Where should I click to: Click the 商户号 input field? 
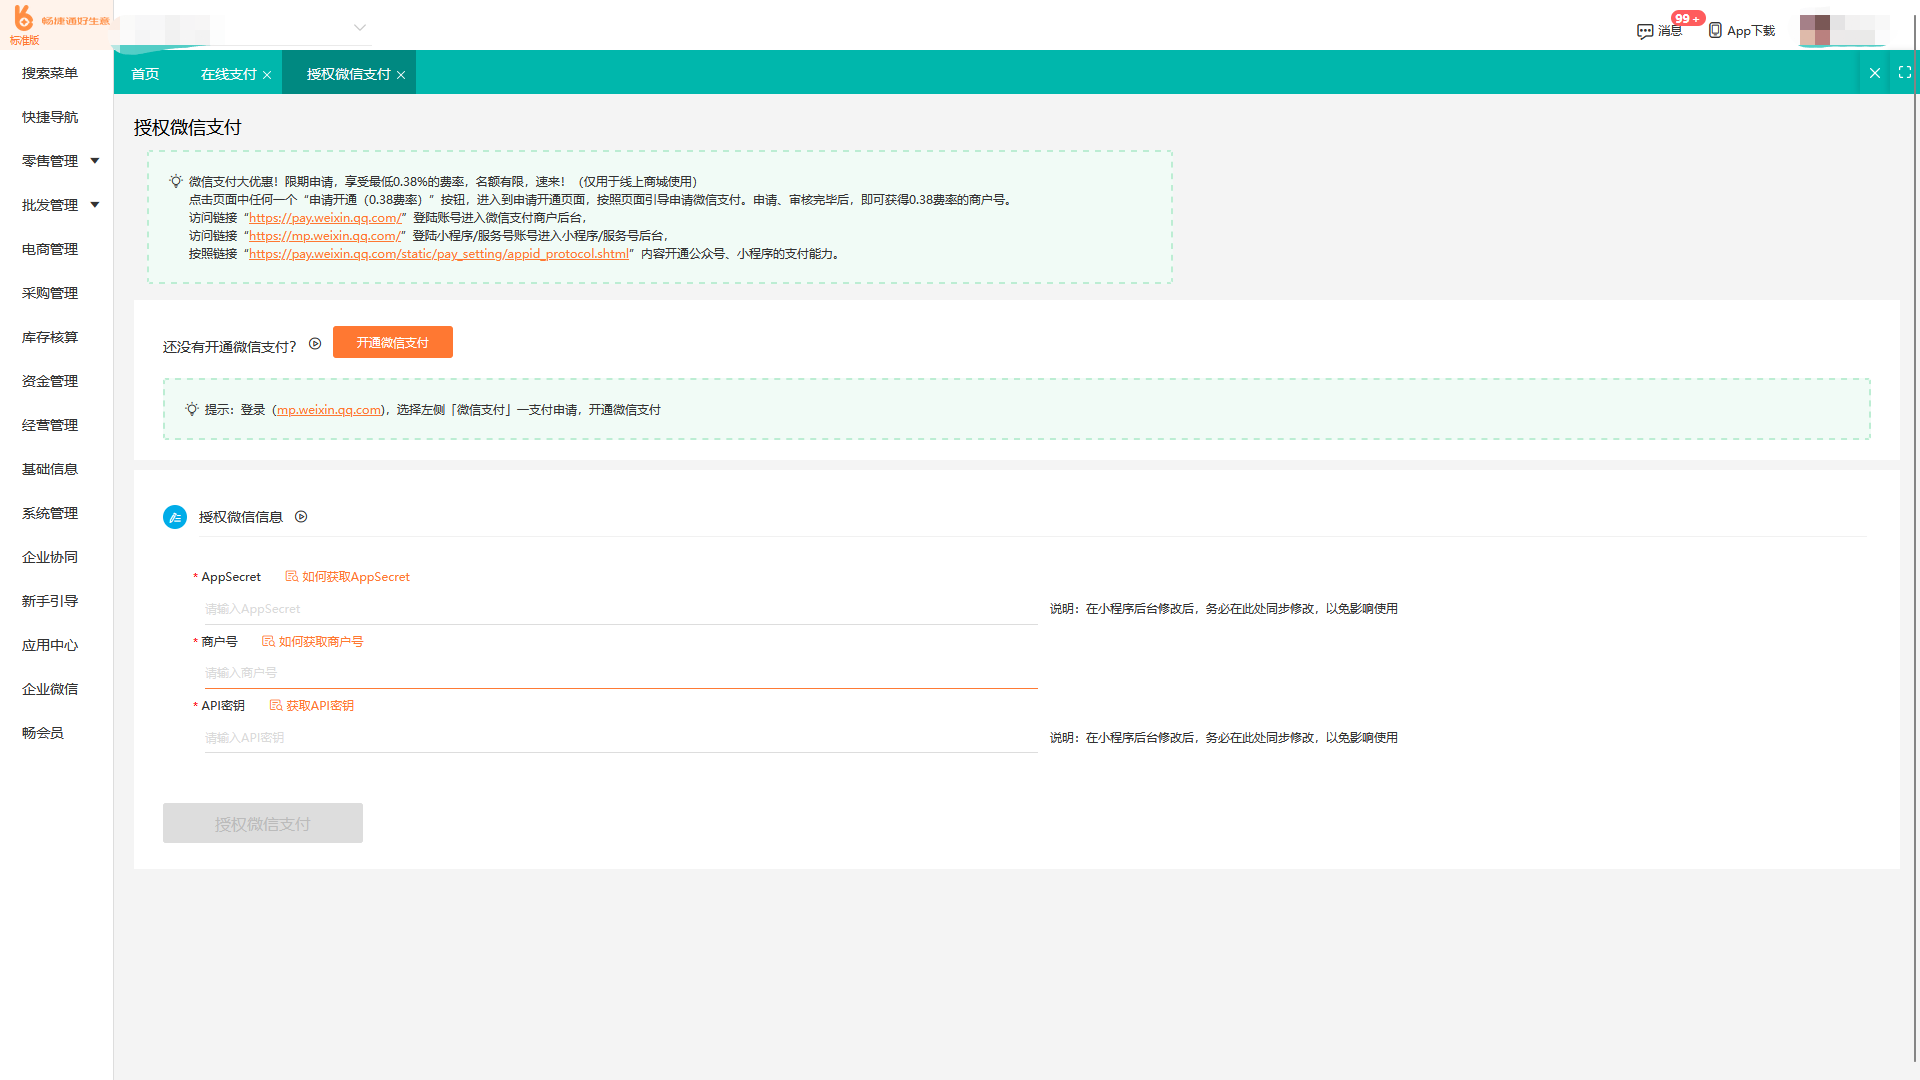[616, 673]
